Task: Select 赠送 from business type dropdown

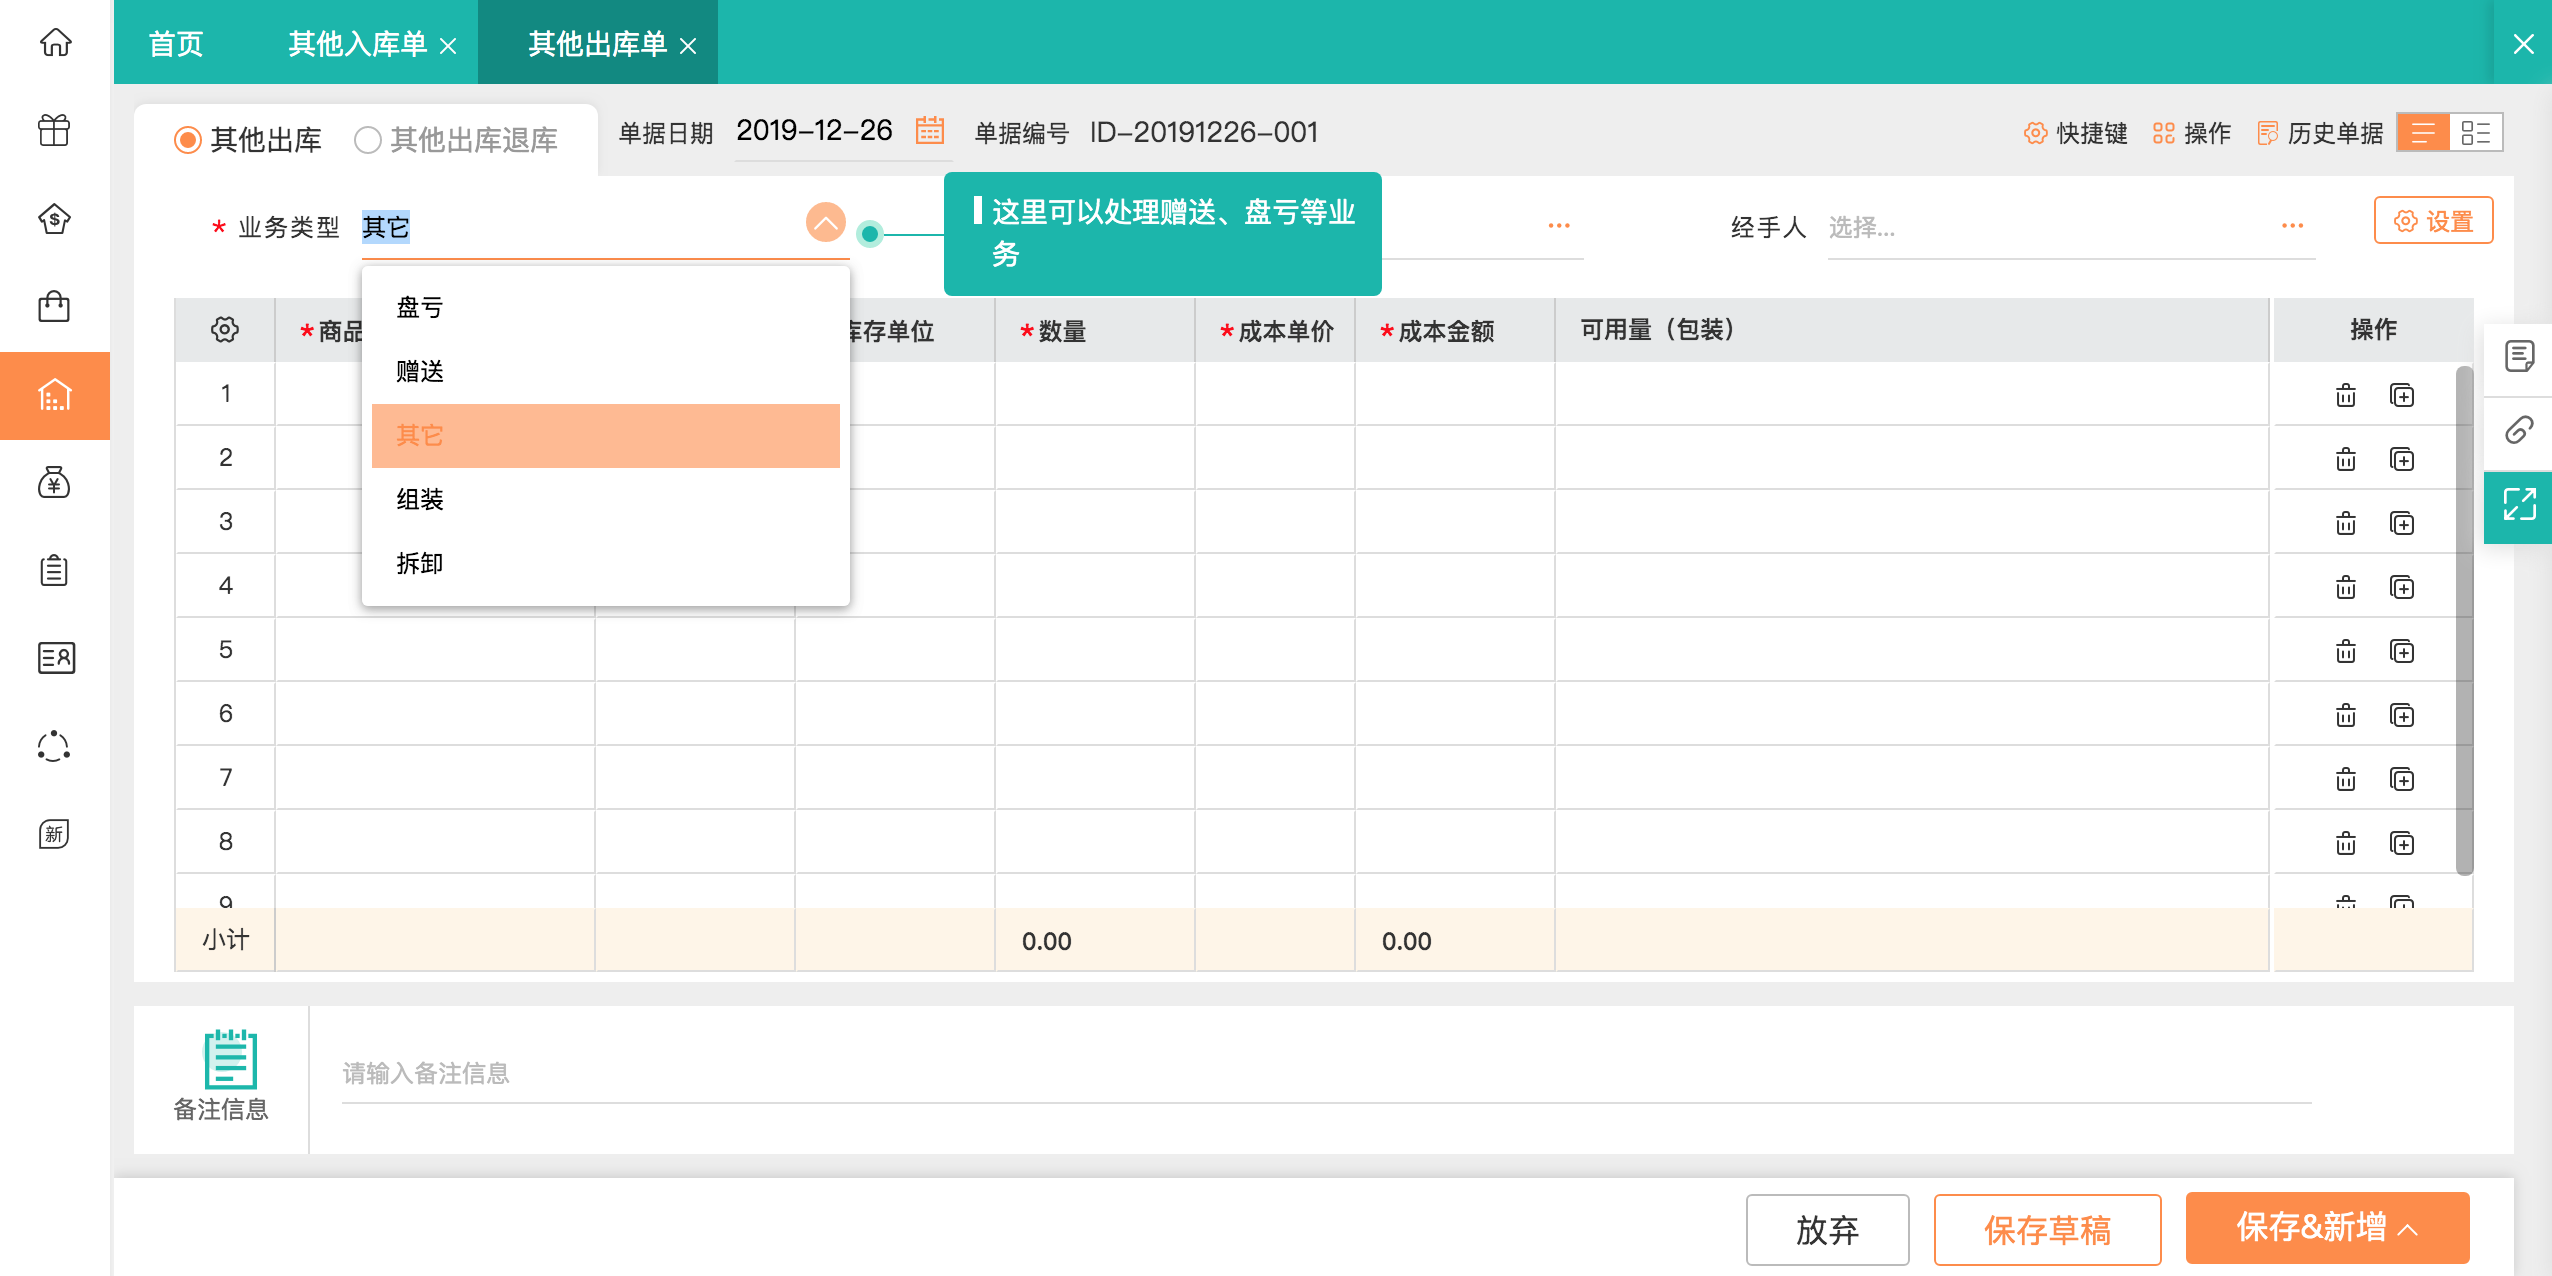Action: [x=418, y=371]
